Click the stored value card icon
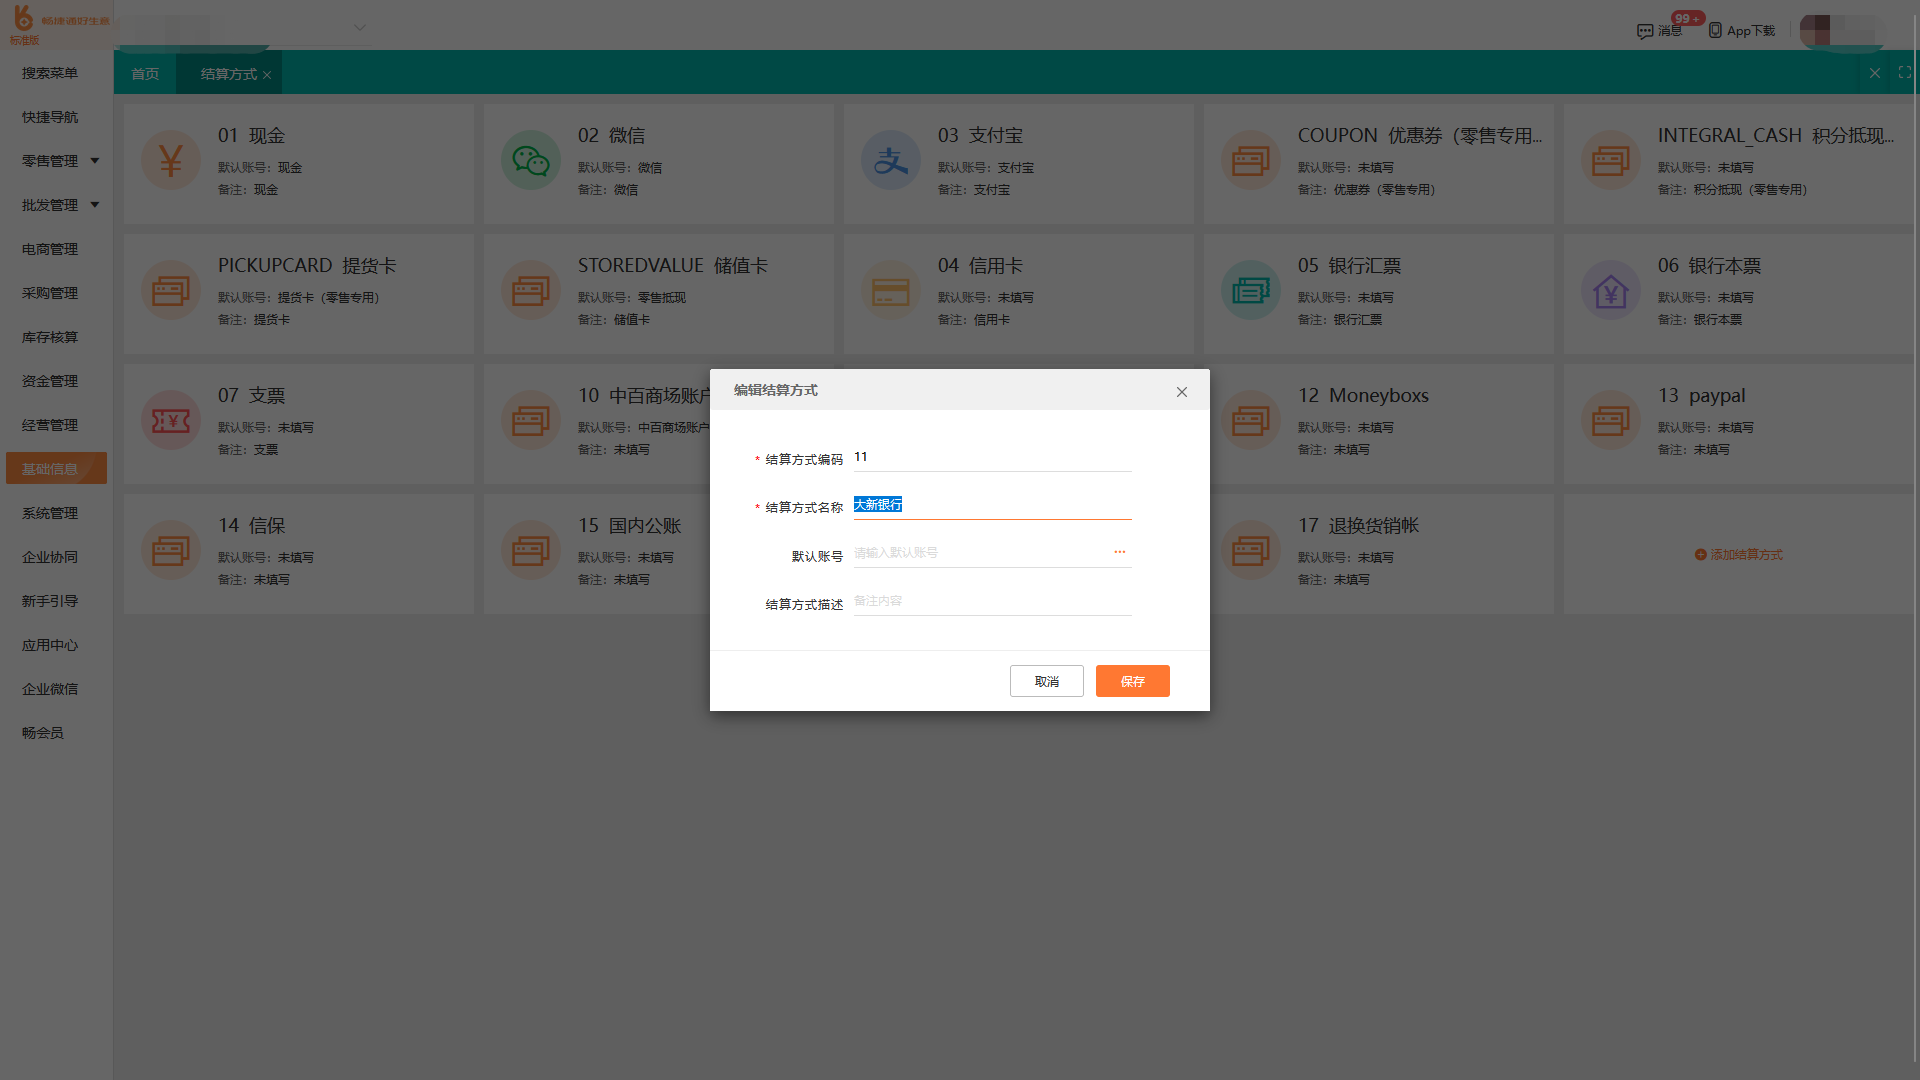The image size is (1920, 1080). click(x=531, y=289)
